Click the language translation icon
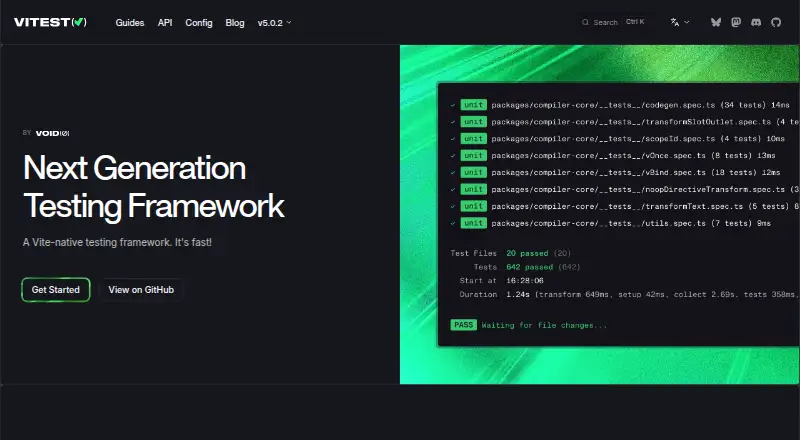The image size is (800, 440). [x=674, y=22]
